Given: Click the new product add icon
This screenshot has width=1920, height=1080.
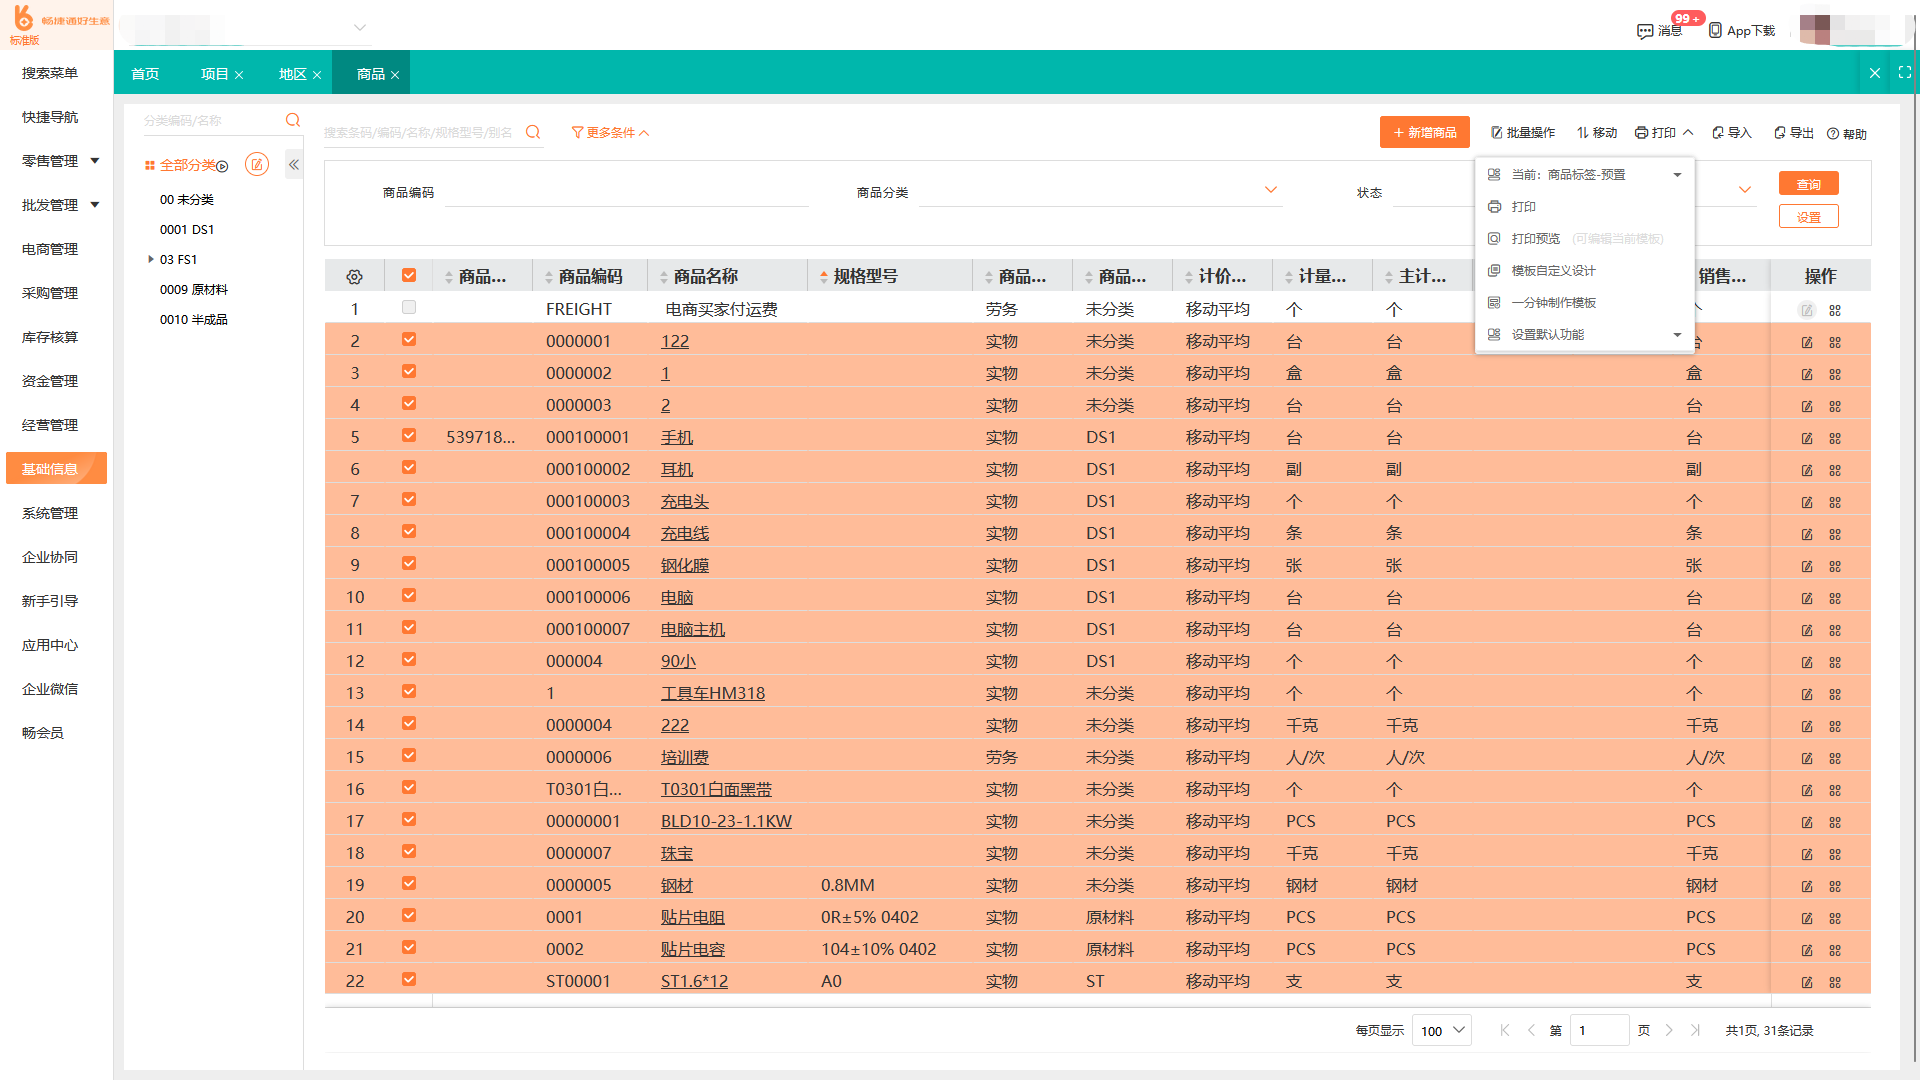Looking at the screenshot, I should pyautogui.click(x=1423, y=131).
